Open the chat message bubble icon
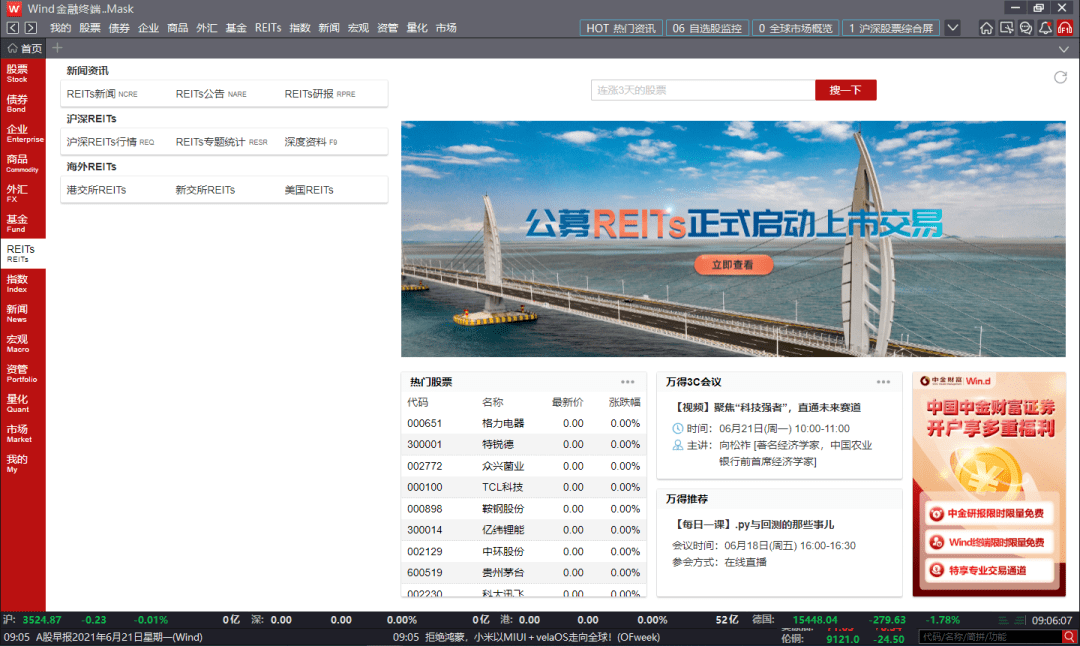 pyautogui.click(x=1025, y=28)
